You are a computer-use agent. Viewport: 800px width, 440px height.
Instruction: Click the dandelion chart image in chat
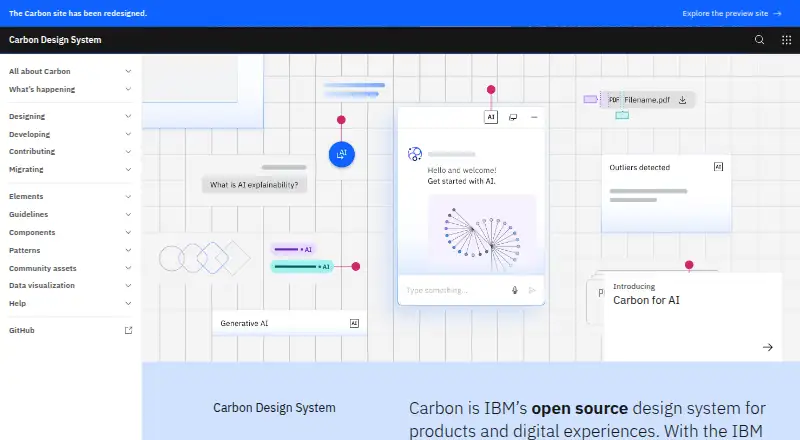point(482,236)
